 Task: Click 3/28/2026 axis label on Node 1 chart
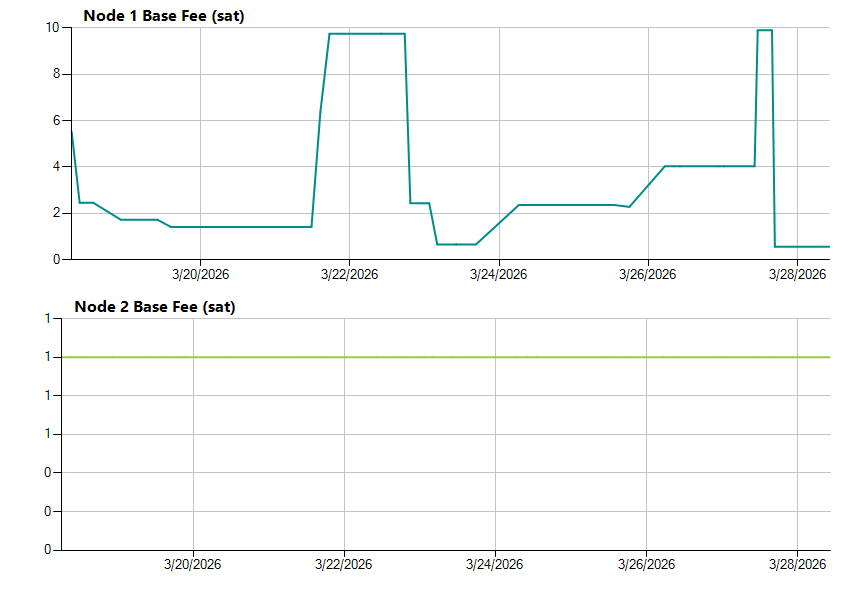point(797,274)
